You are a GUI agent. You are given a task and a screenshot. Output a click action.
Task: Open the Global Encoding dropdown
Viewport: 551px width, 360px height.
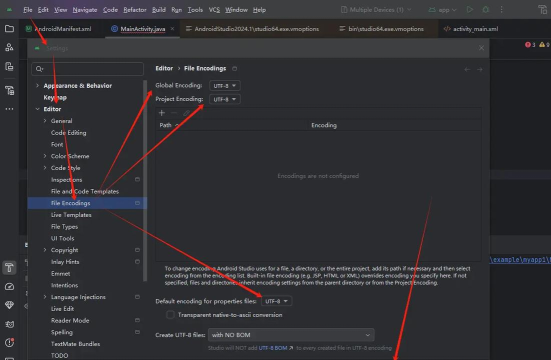pyautogui.click(x=225, y=85)
